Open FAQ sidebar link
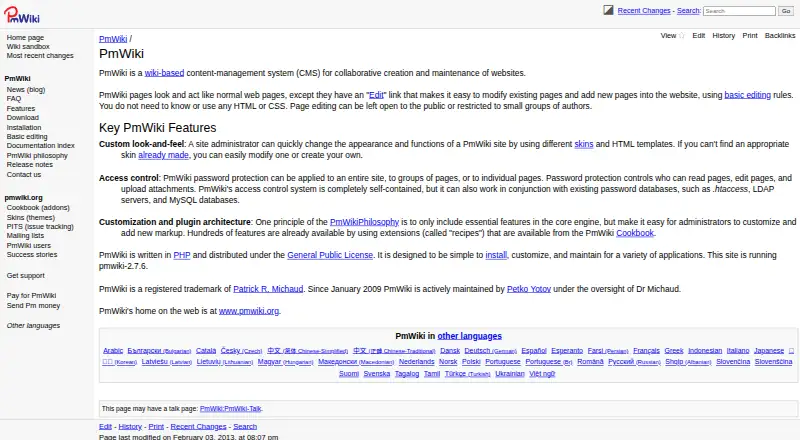Viewport: 800px width, 440px height. 14,99
